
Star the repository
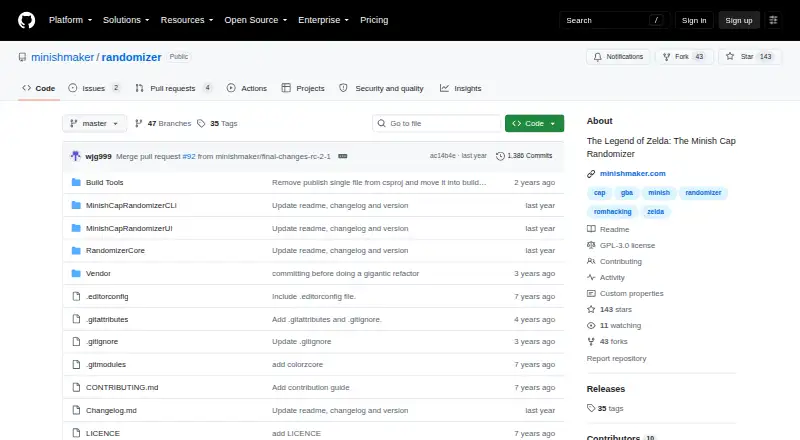(x=749, y=57)
